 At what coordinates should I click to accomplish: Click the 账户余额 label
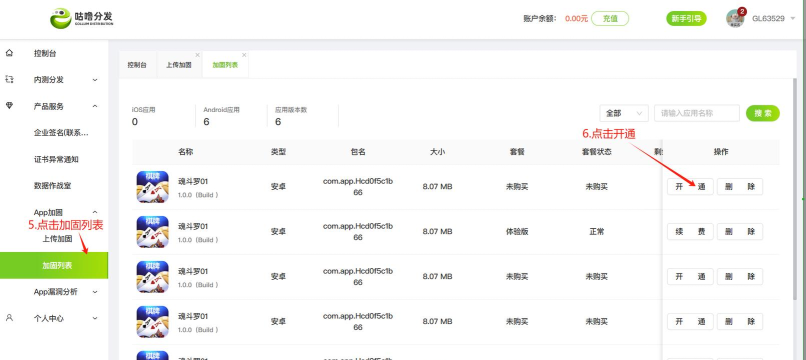click(540, 19)
